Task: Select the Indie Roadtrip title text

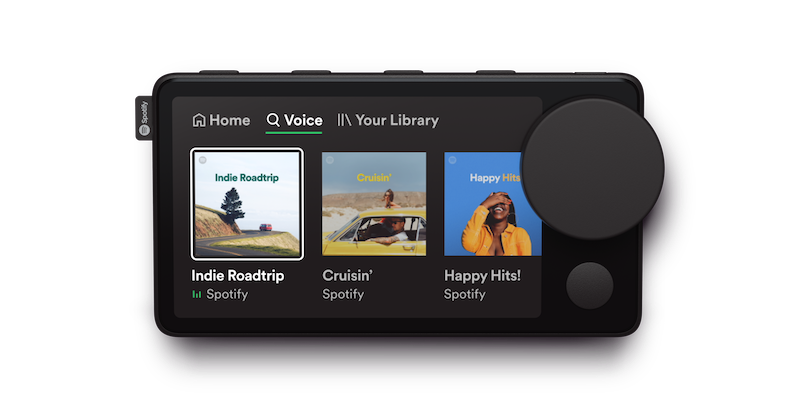Action: pyautogui.click(x=238, y=275)
